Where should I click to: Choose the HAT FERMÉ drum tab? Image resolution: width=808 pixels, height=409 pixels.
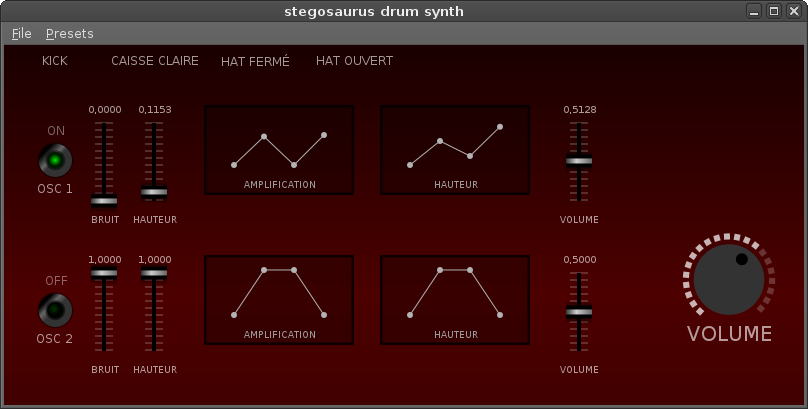[255, 61]
